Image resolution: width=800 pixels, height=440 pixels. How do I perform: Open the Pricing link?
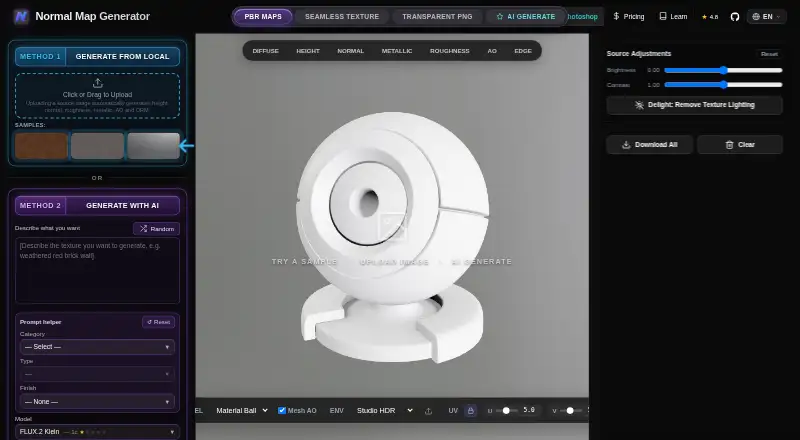629,17
